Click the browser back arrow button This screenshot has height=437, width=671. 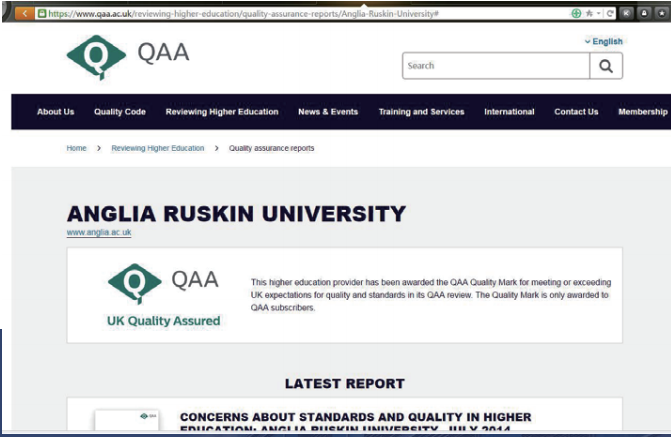pos(25,13)
